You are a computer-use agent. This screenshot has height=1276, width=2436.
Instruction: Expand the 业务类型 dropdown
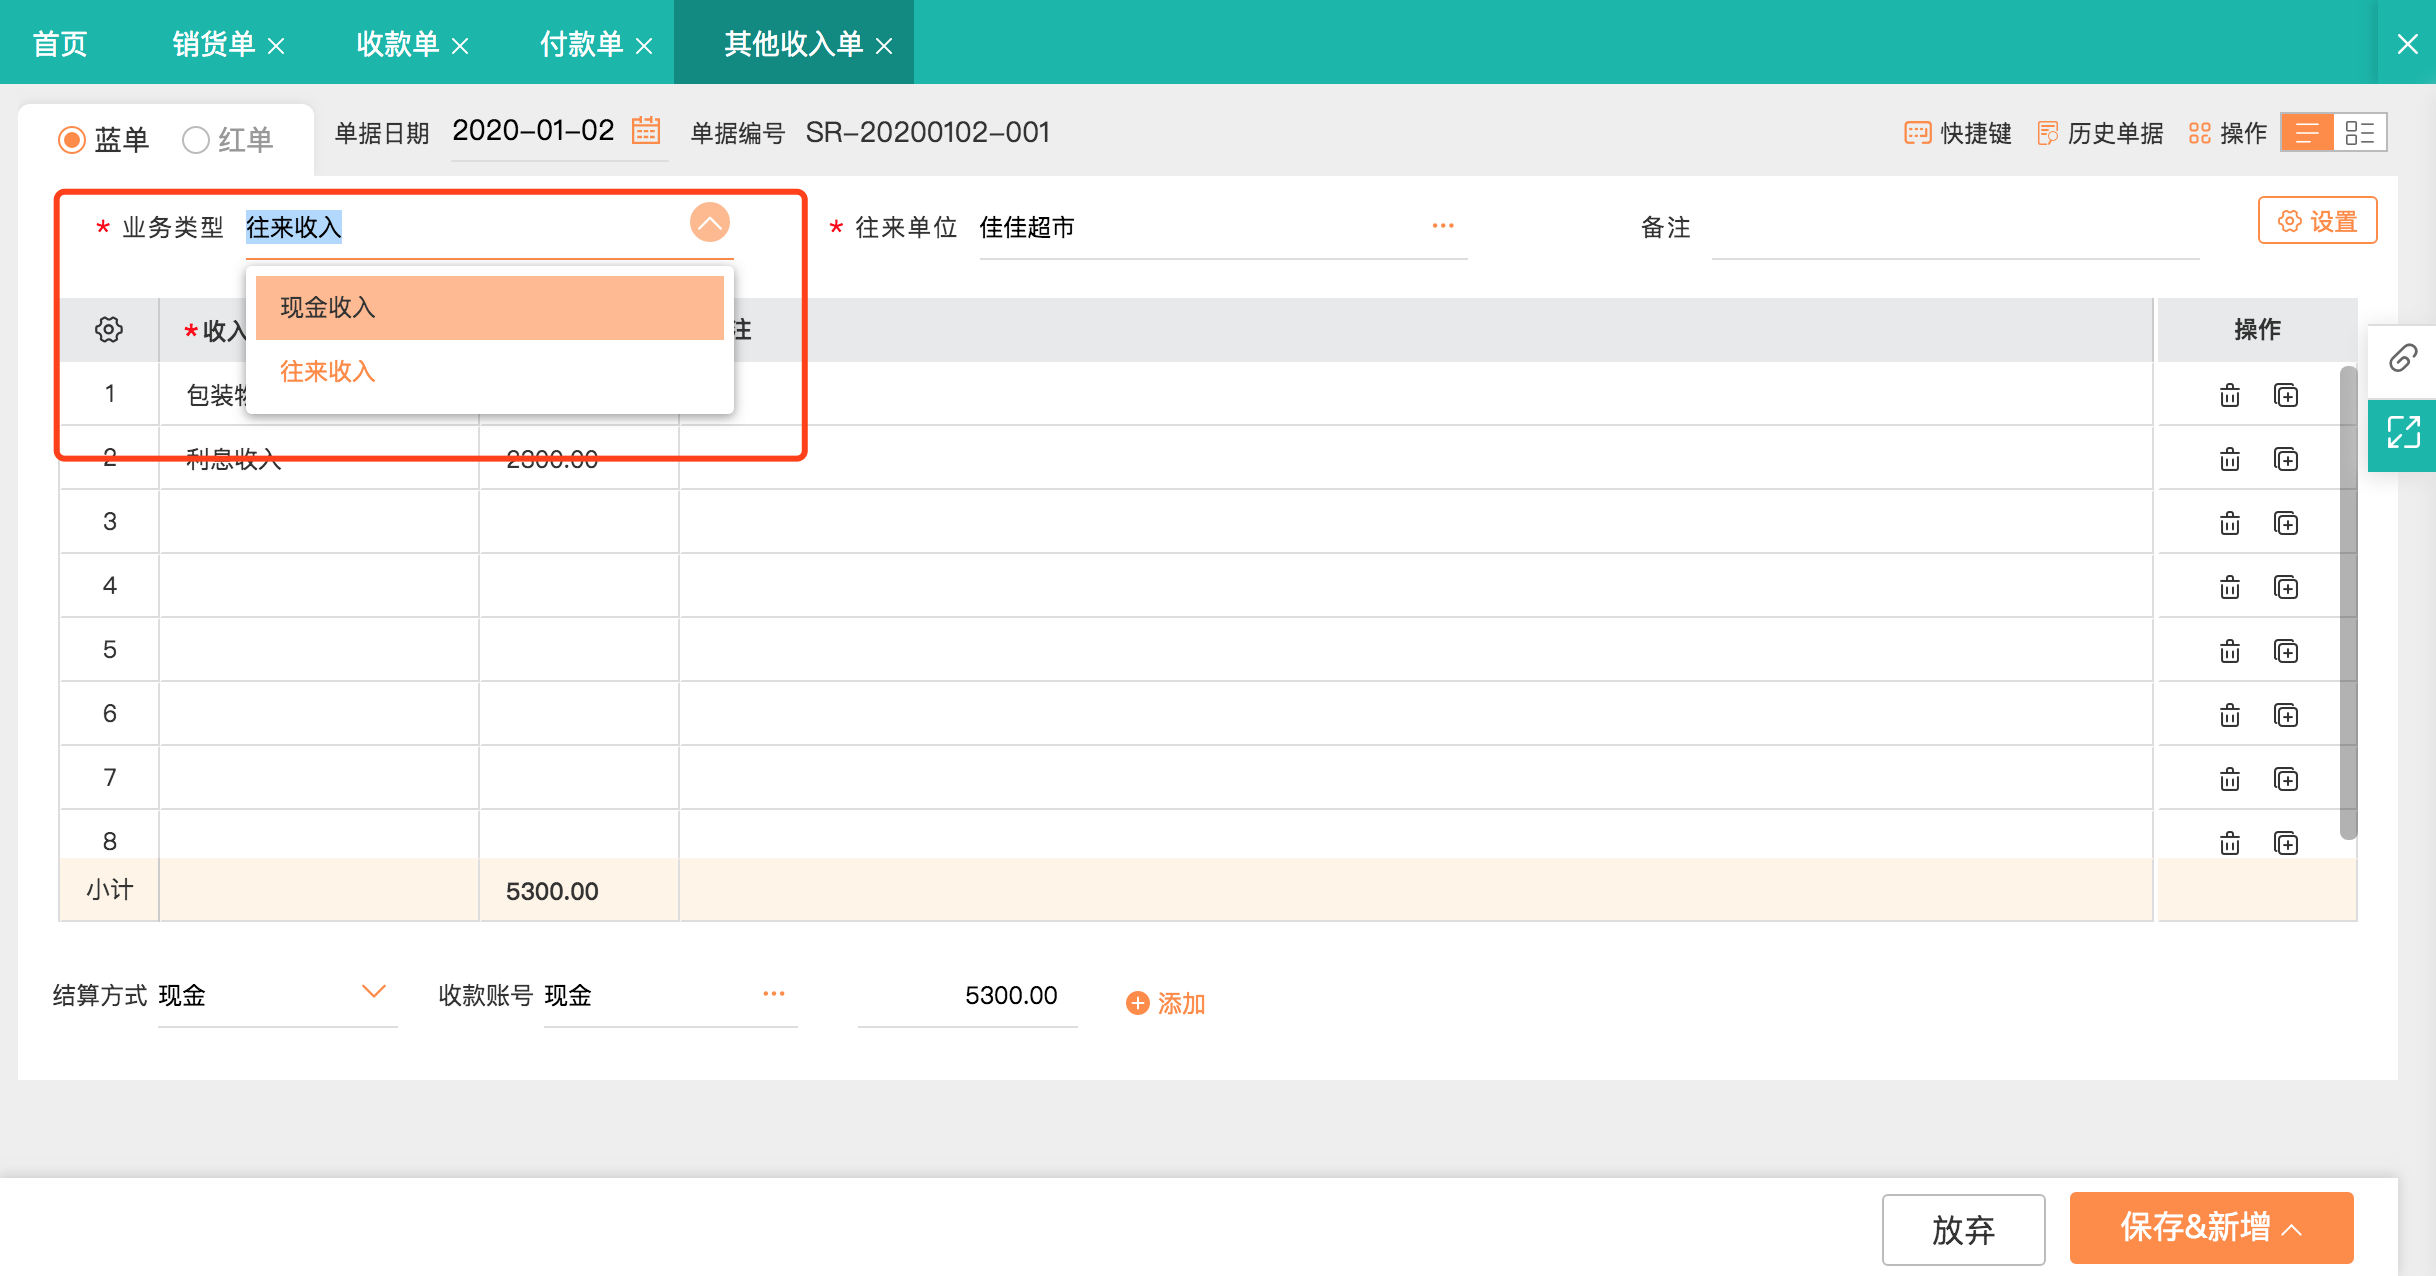(710, 226)
